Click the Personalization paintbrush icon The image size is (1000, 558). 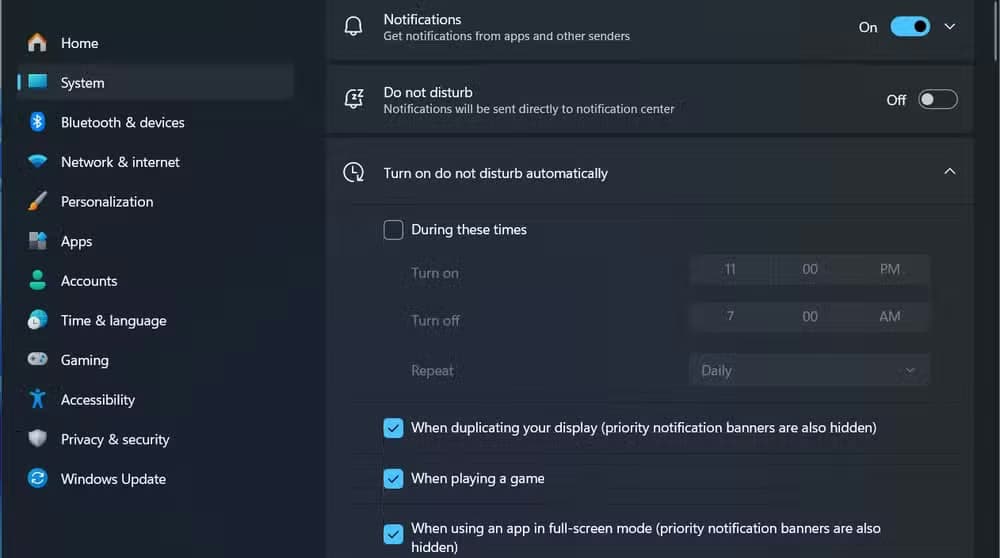click(x=37, y=201)
